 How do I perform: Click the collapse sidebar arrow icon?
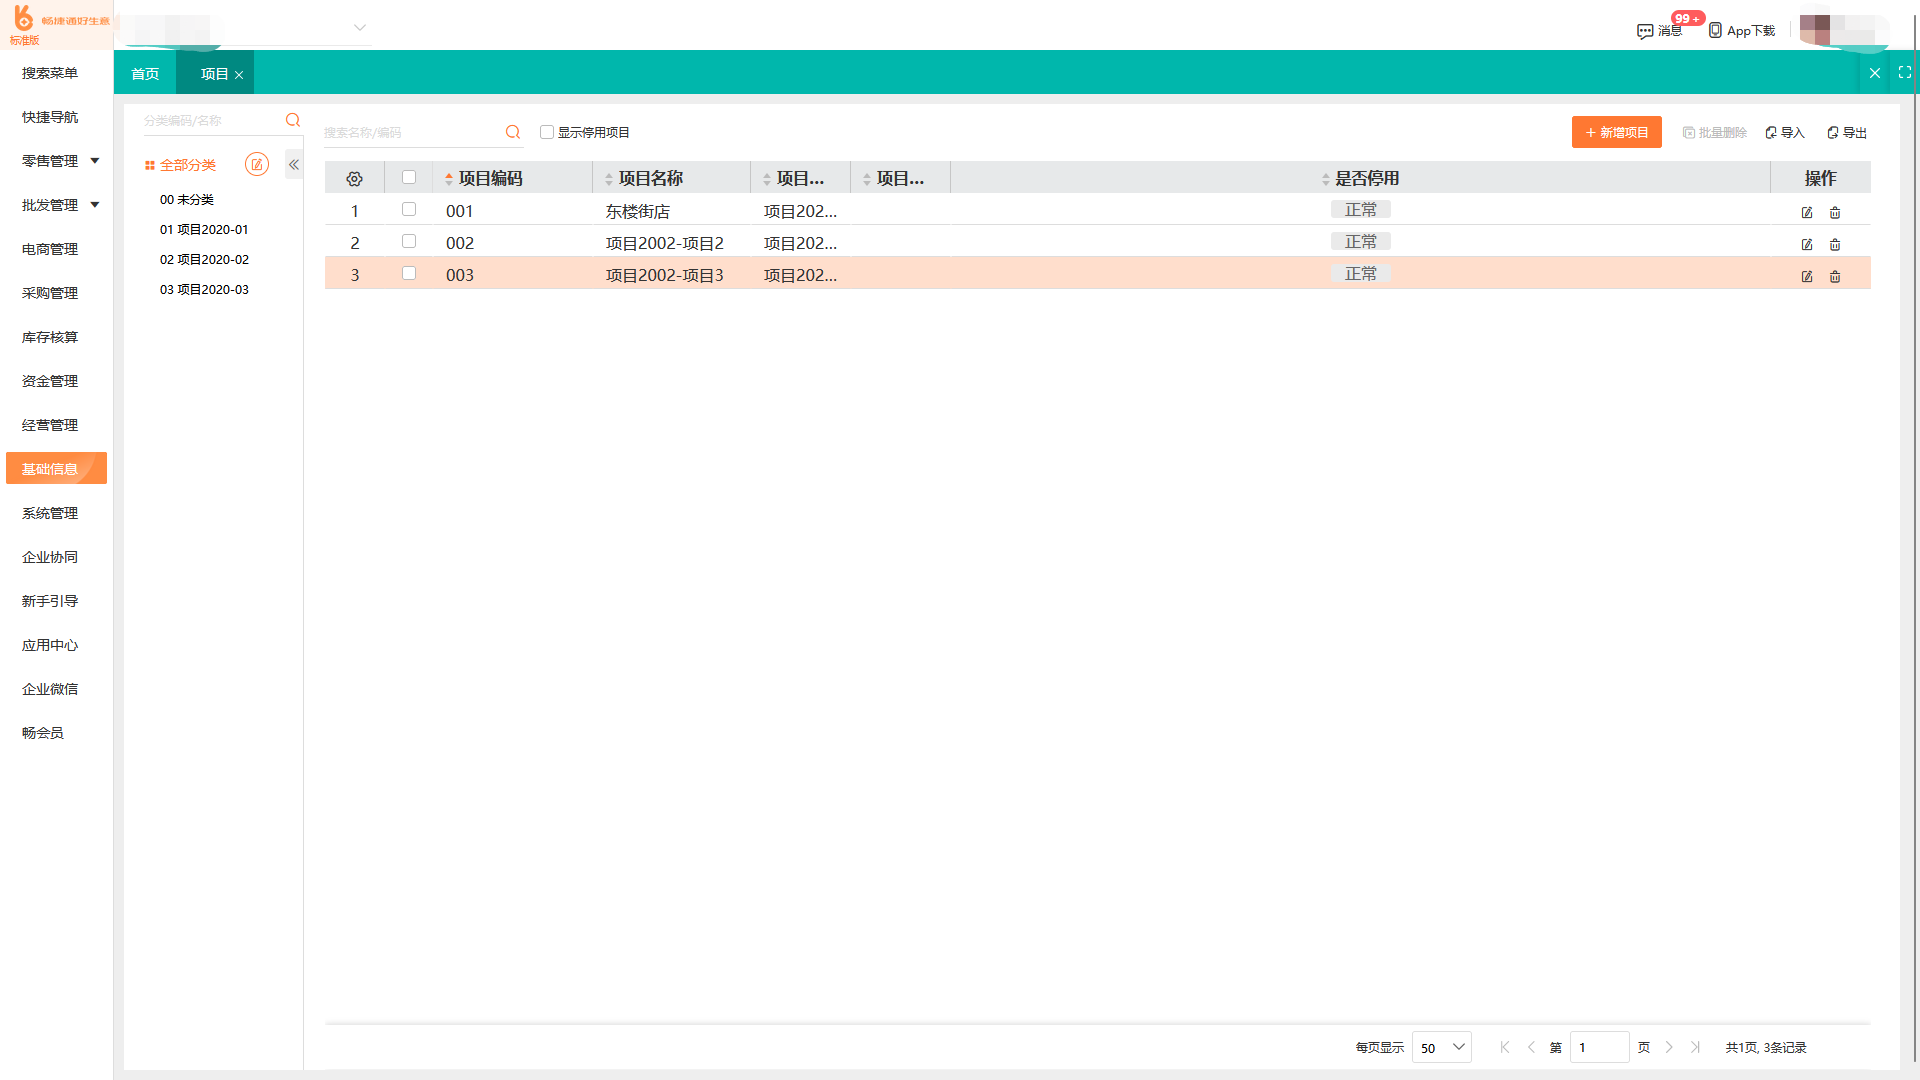(x=294, y=164)
